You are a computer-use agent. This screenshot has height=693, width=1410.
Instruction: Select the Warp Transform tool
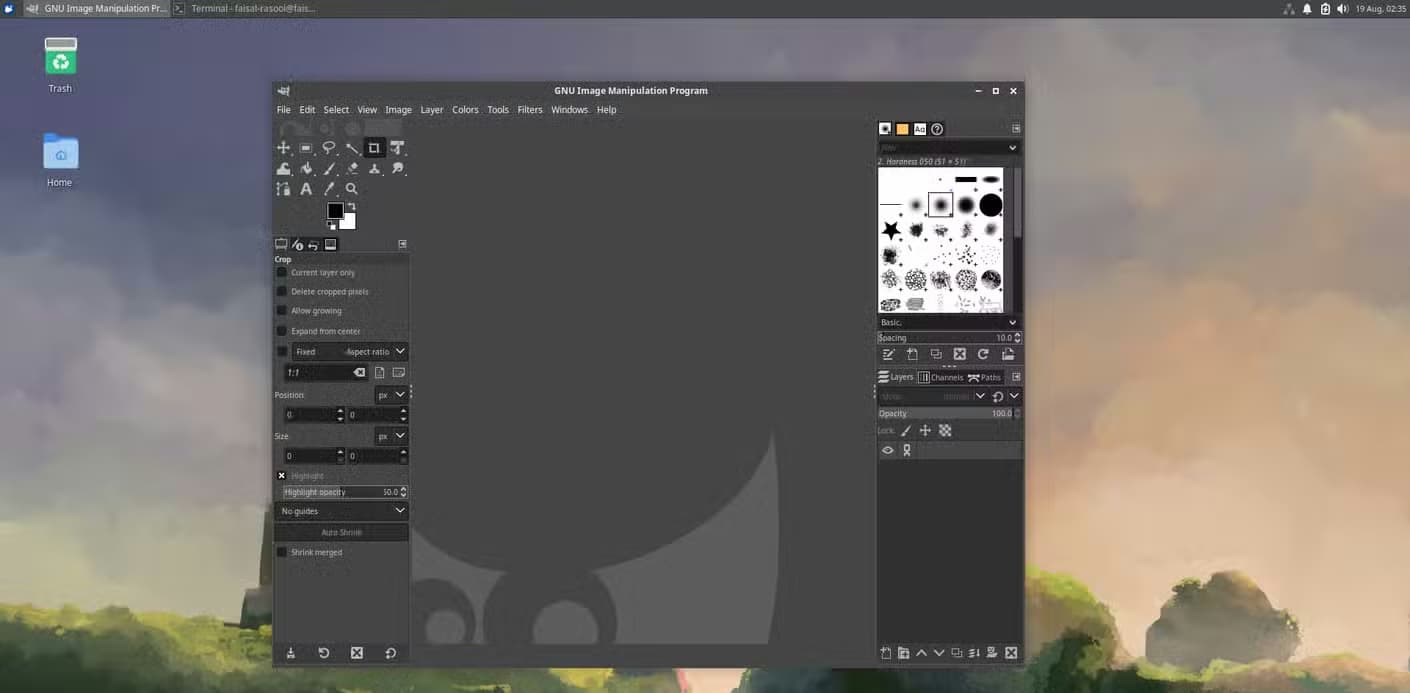[284, 169]
